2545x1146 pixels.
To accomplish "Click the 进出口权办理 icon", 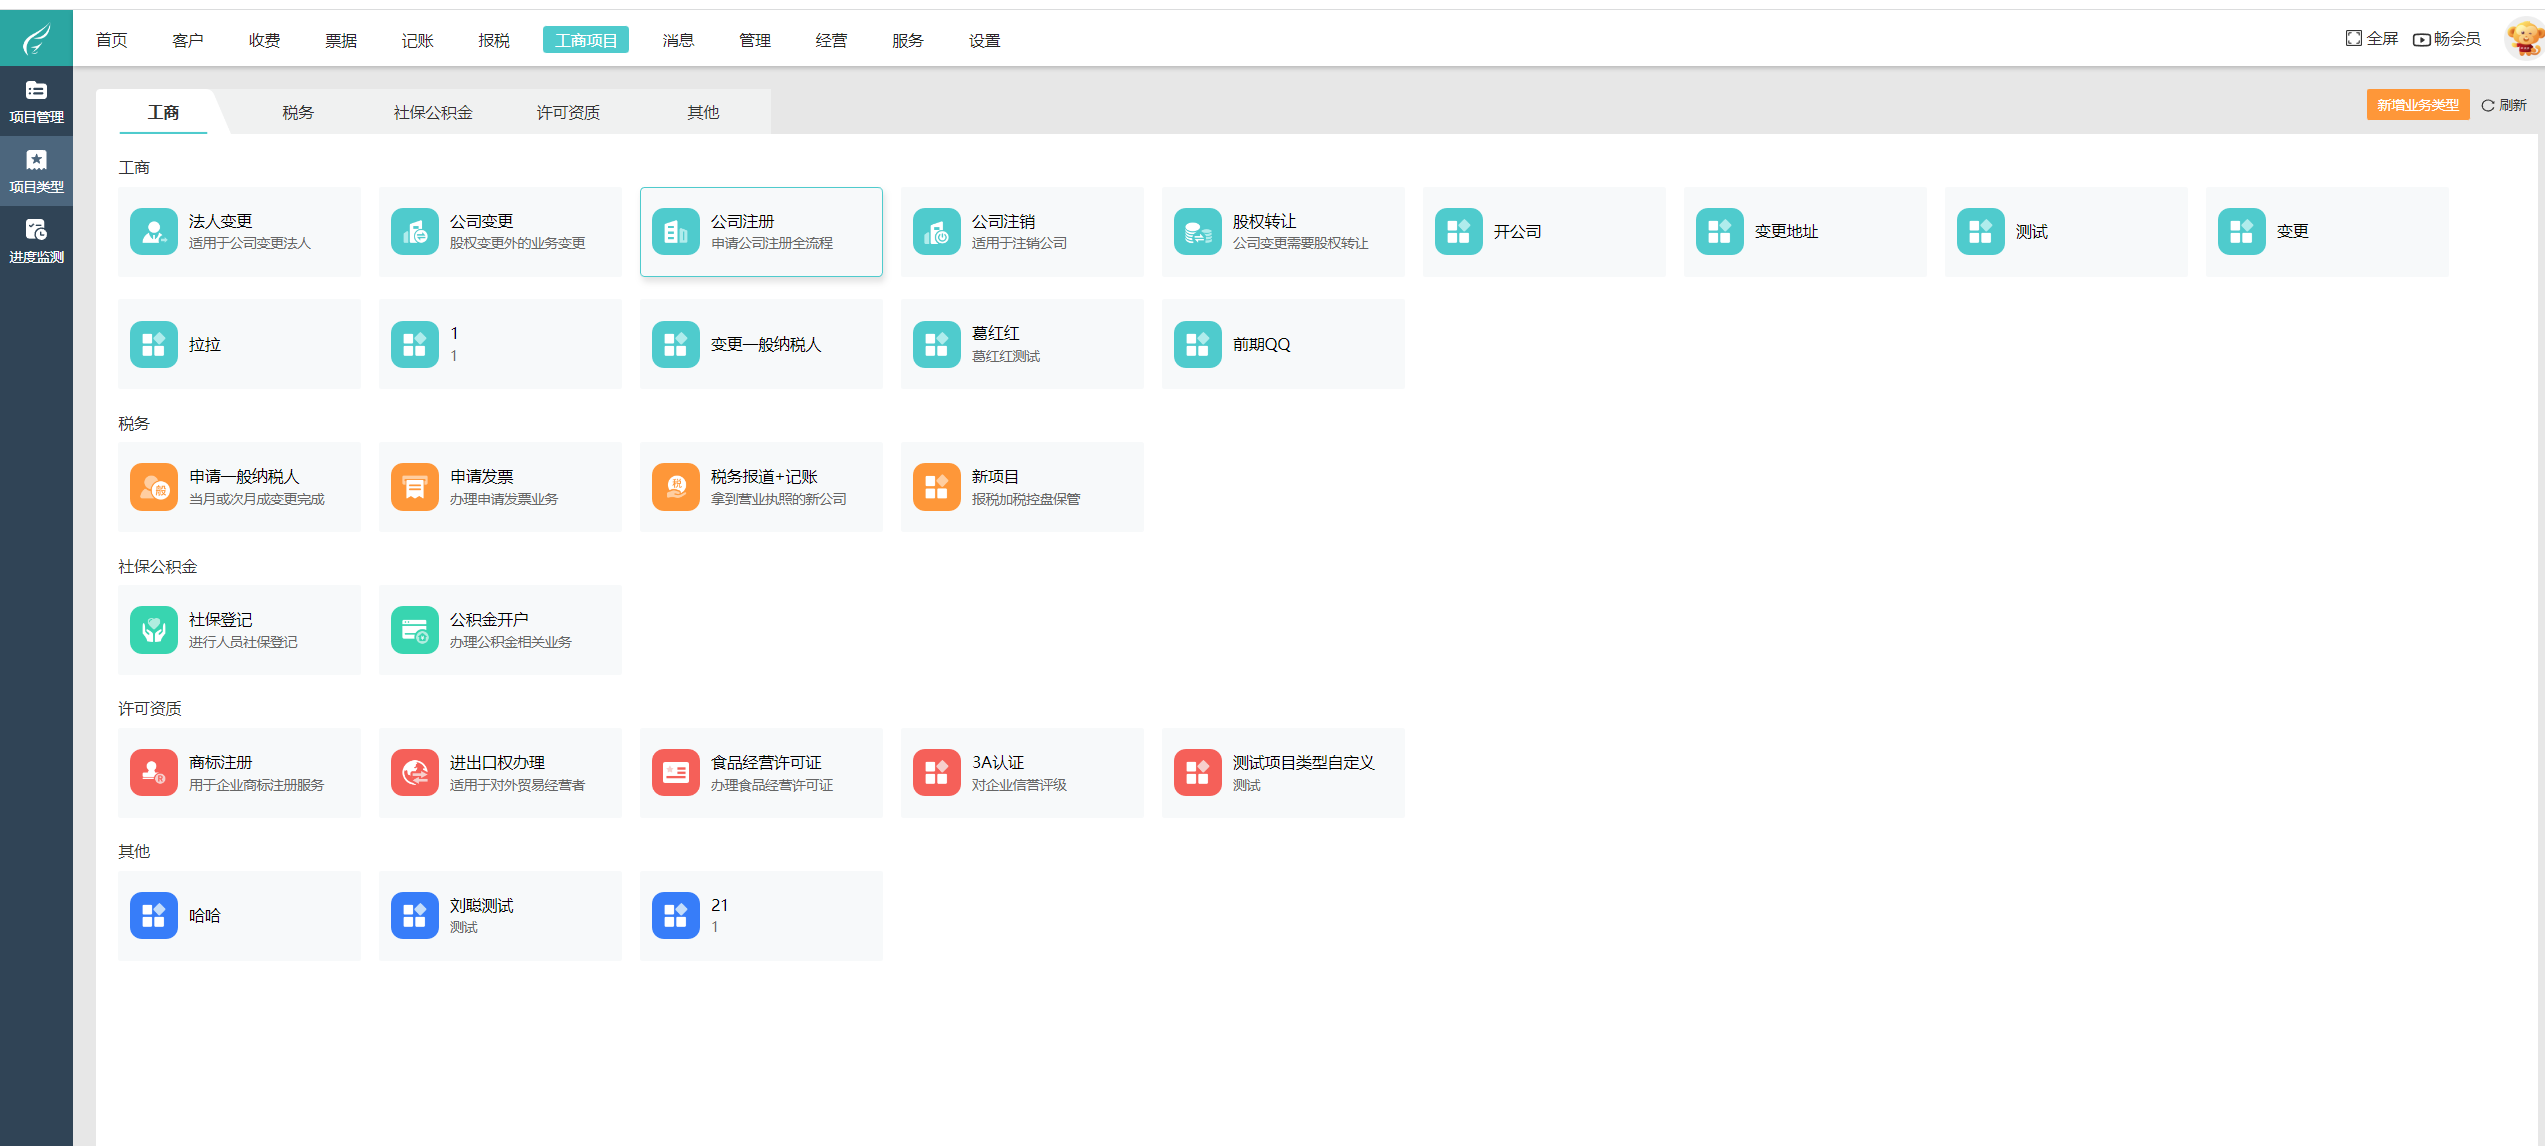I will (412, 773).
